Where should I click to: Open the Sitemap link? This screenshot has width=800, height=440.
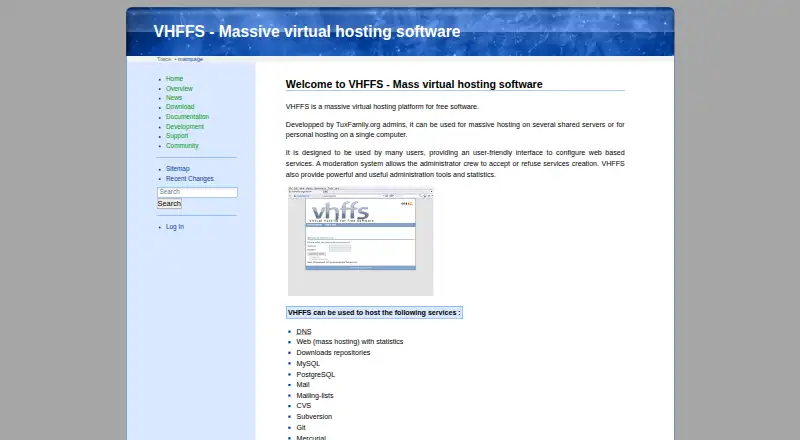pos(178,168)
